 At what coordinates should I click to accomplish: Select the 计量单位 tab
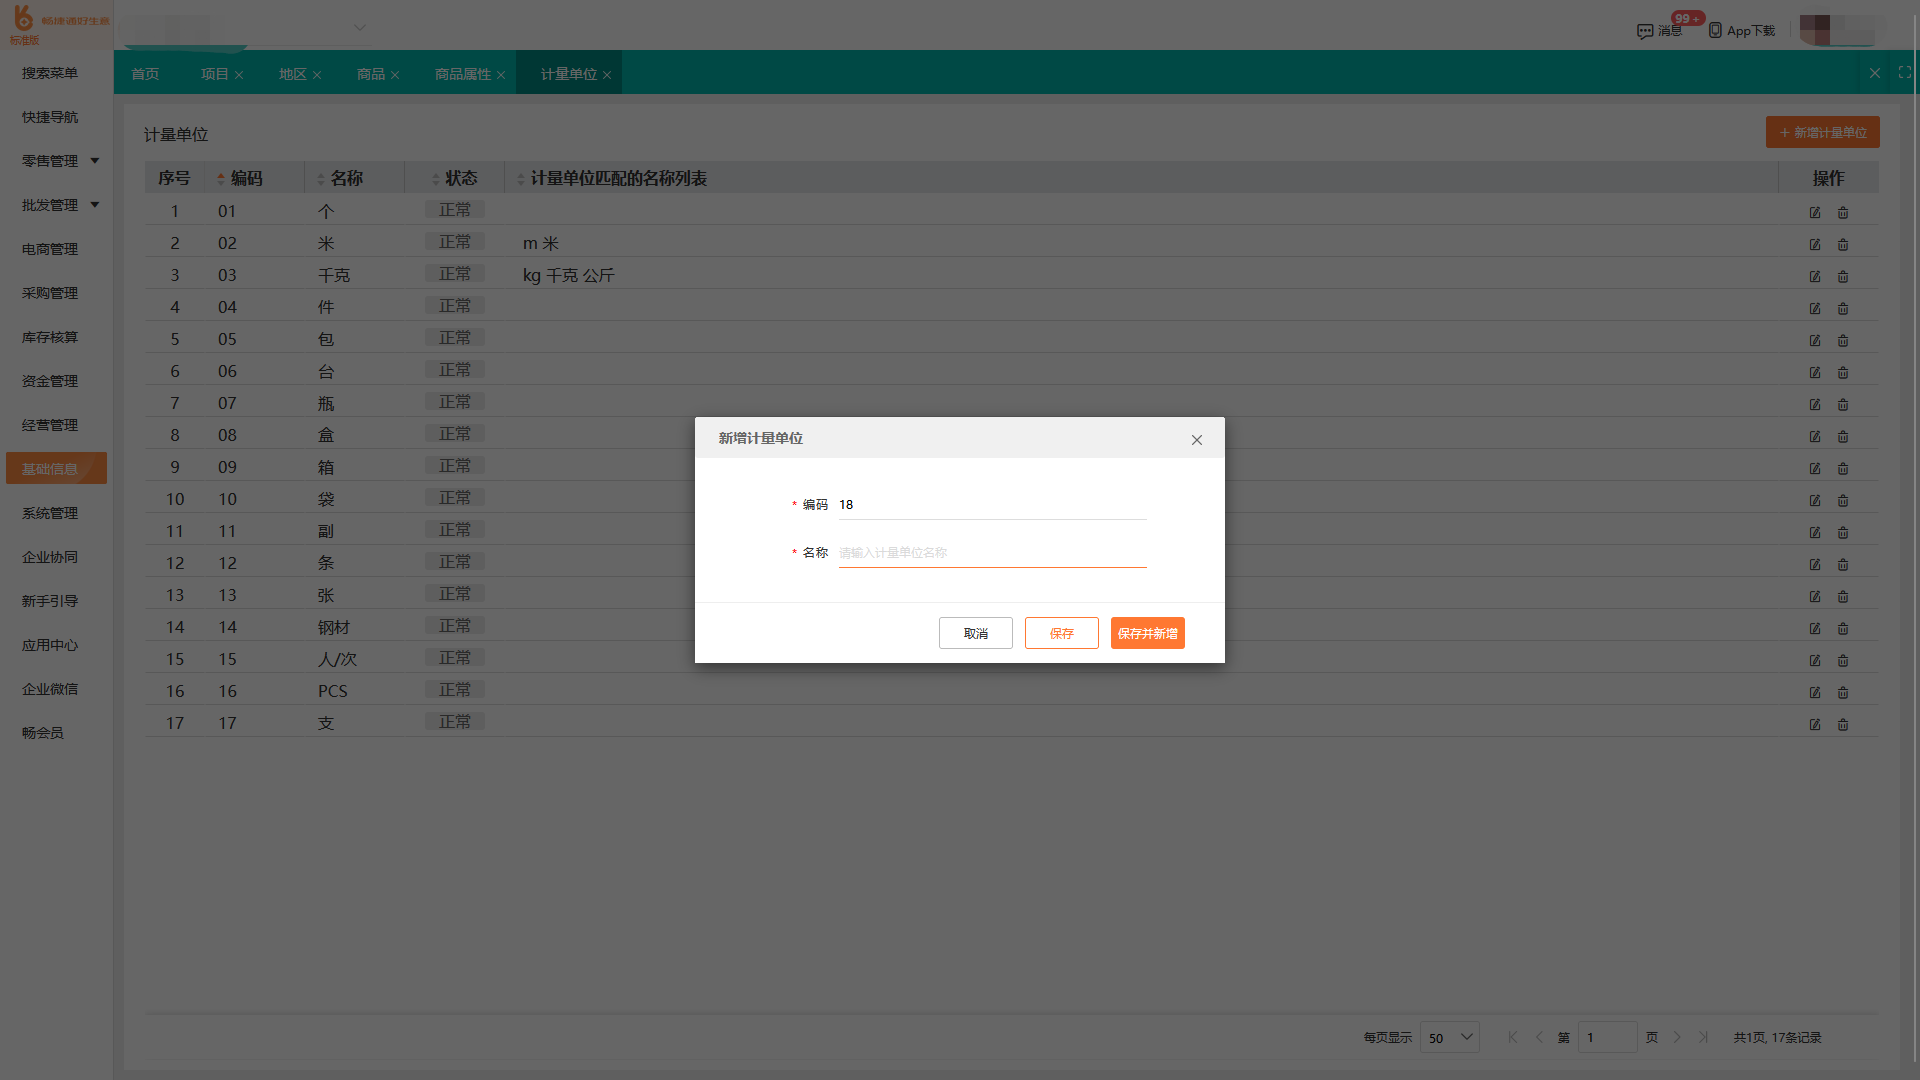point(570,73)
